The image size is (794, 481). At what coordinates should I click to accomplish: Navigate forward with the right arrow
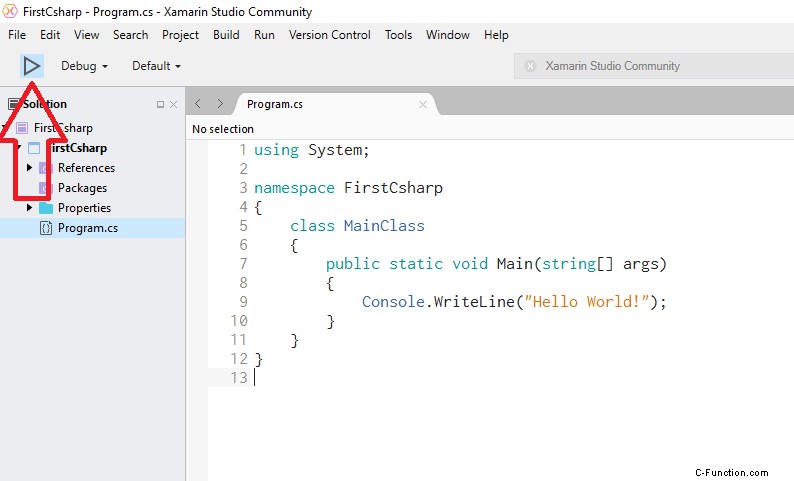220,104
